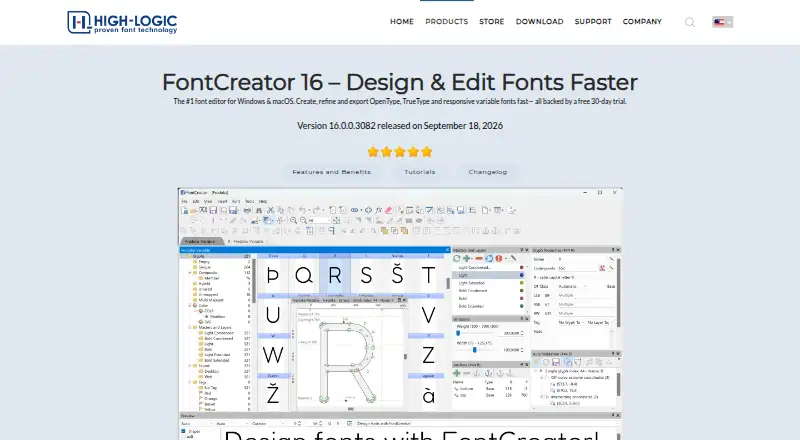Image resolution: width=800 pixels, height=440 pixels.
Task: Select the W glyph cell
Action: [273, 355]
